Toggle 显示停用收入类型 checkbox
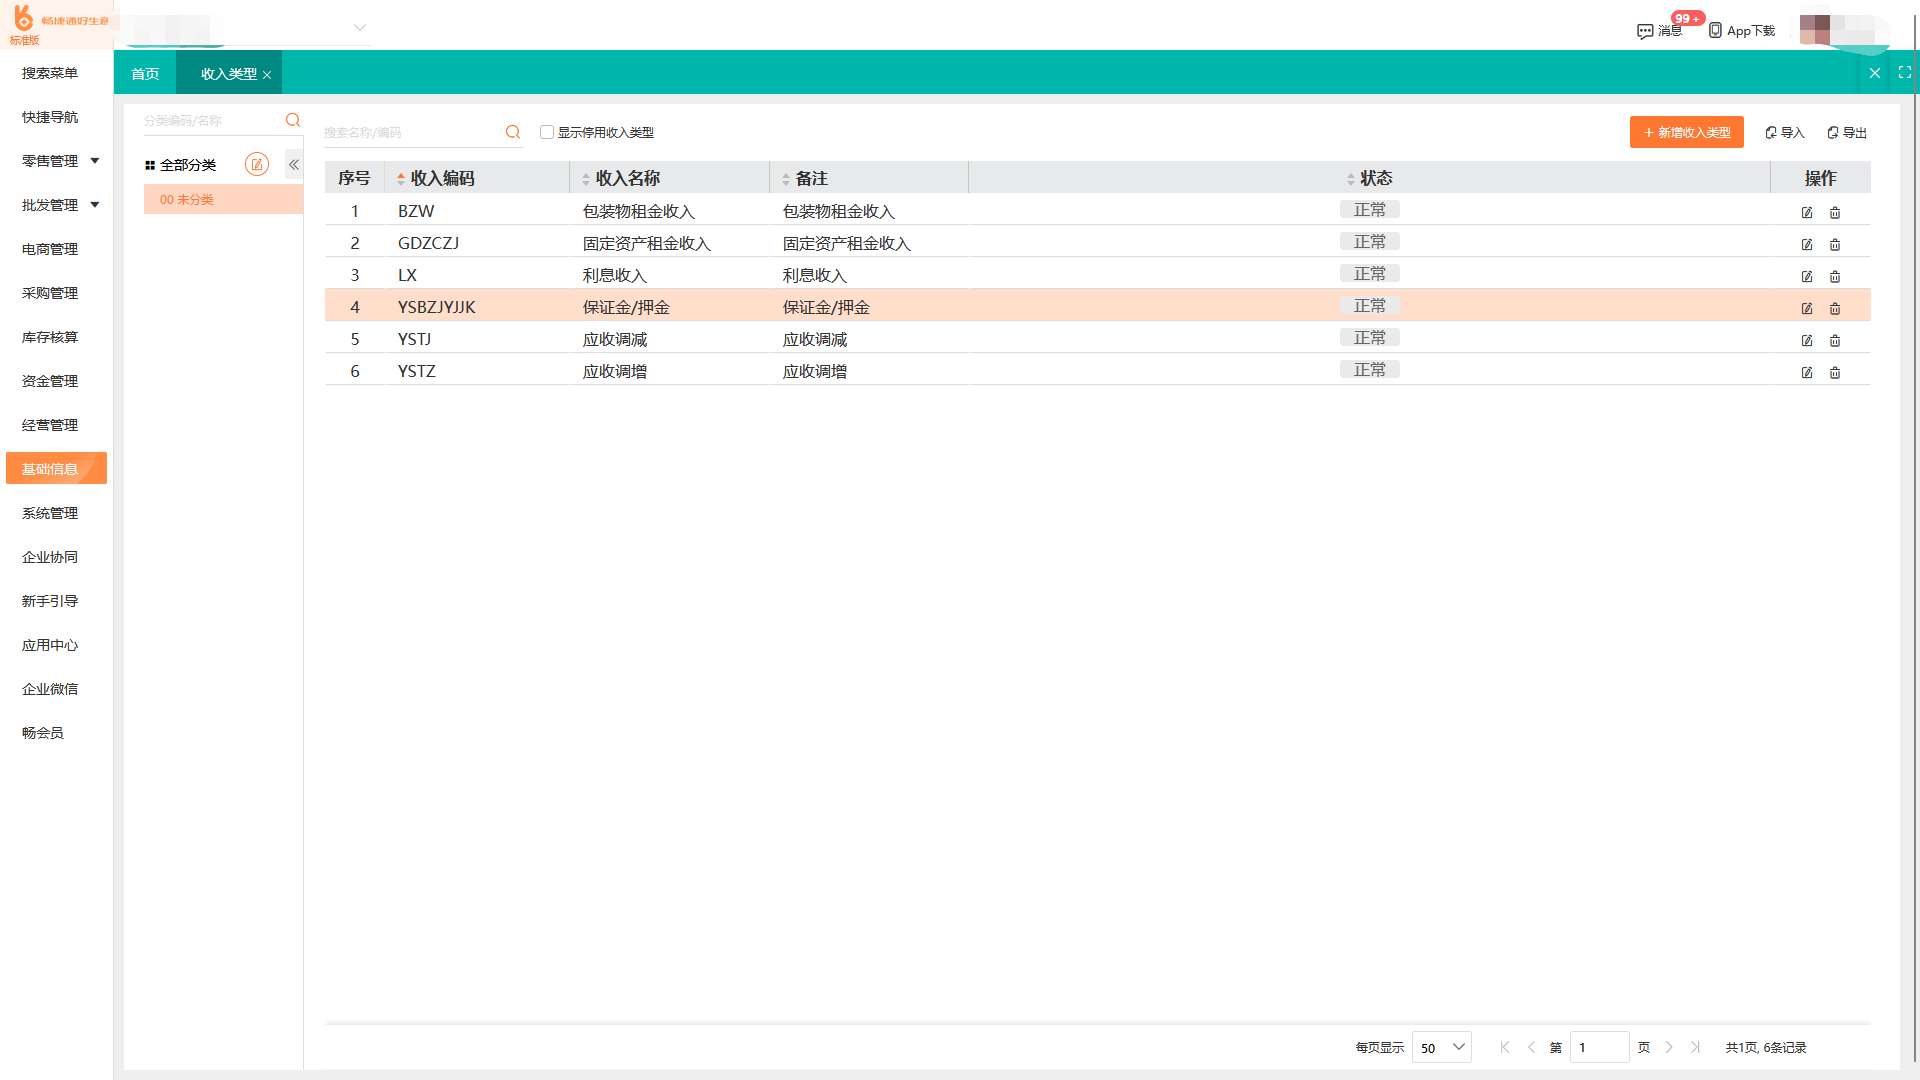This screenshot has height=1080, width=1920. click(x=545, y=132)
